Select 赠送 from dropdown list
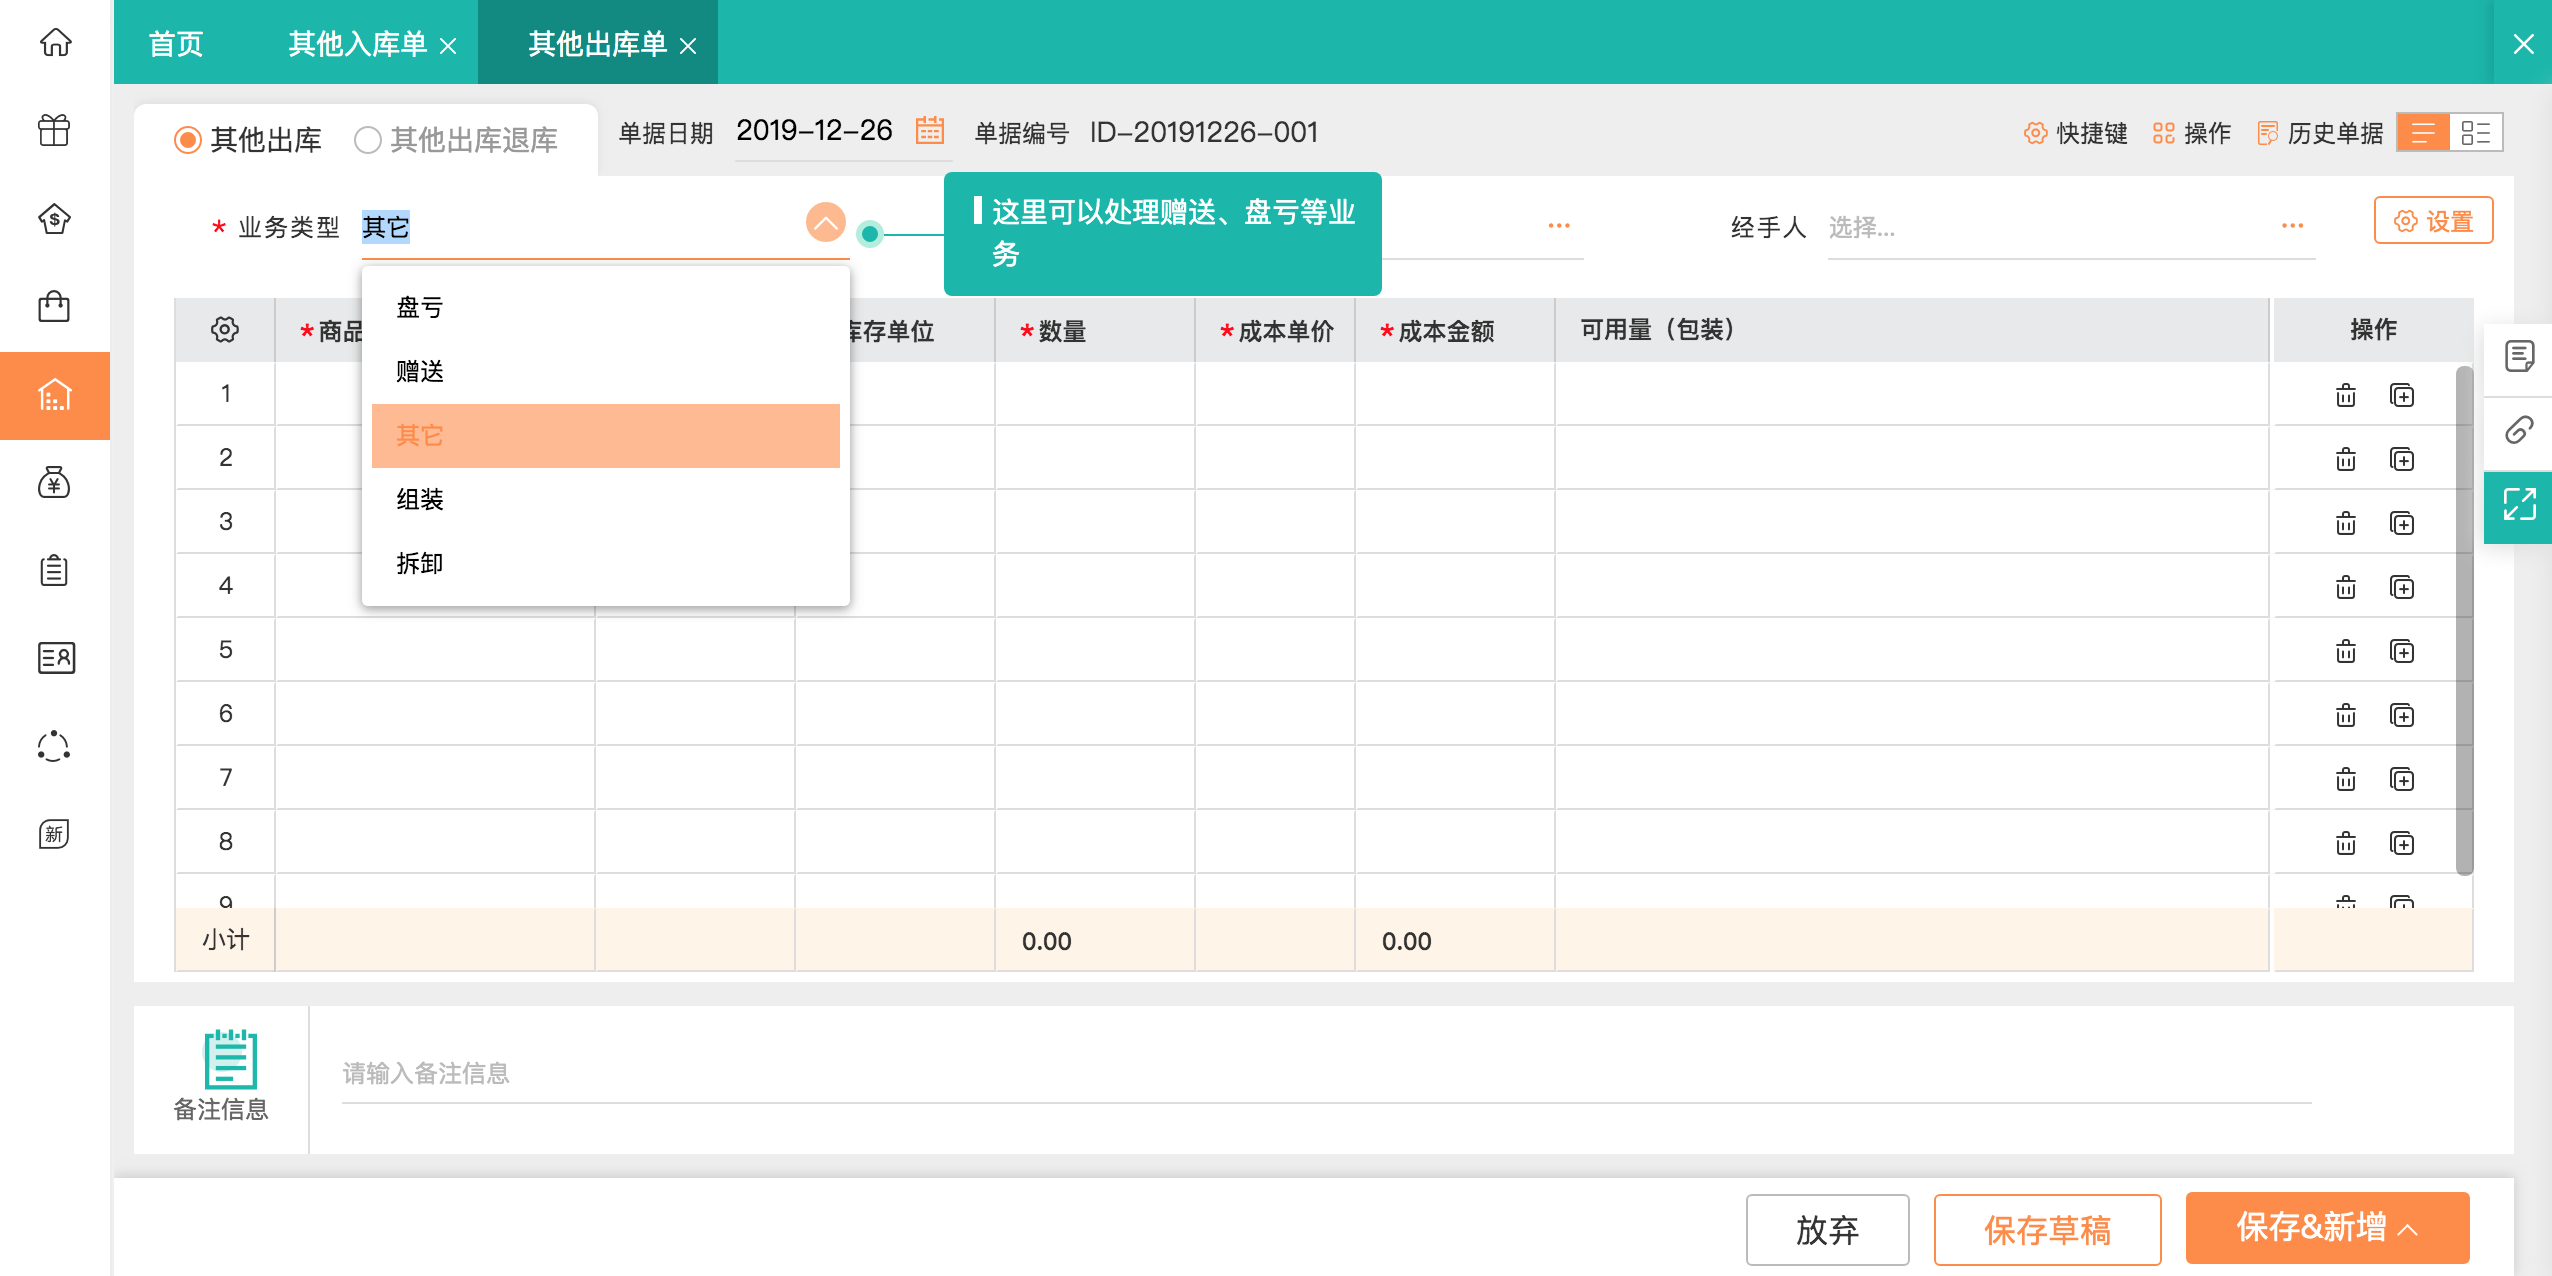 (x=418, y=373)
